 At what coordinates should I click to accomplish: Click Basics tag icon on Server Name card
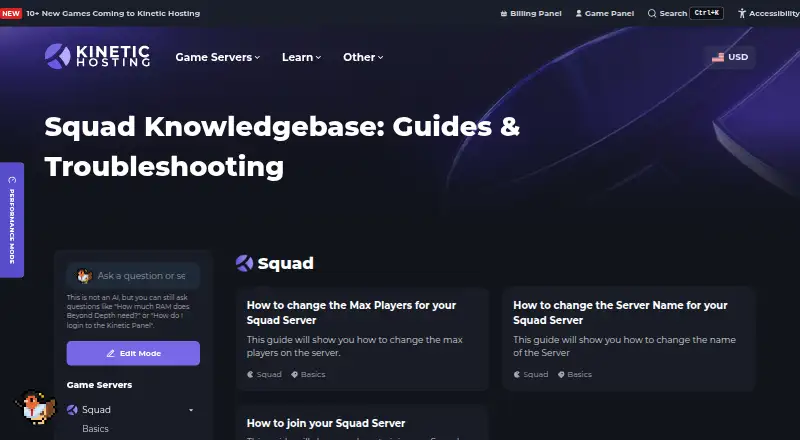tap(561, 374)
